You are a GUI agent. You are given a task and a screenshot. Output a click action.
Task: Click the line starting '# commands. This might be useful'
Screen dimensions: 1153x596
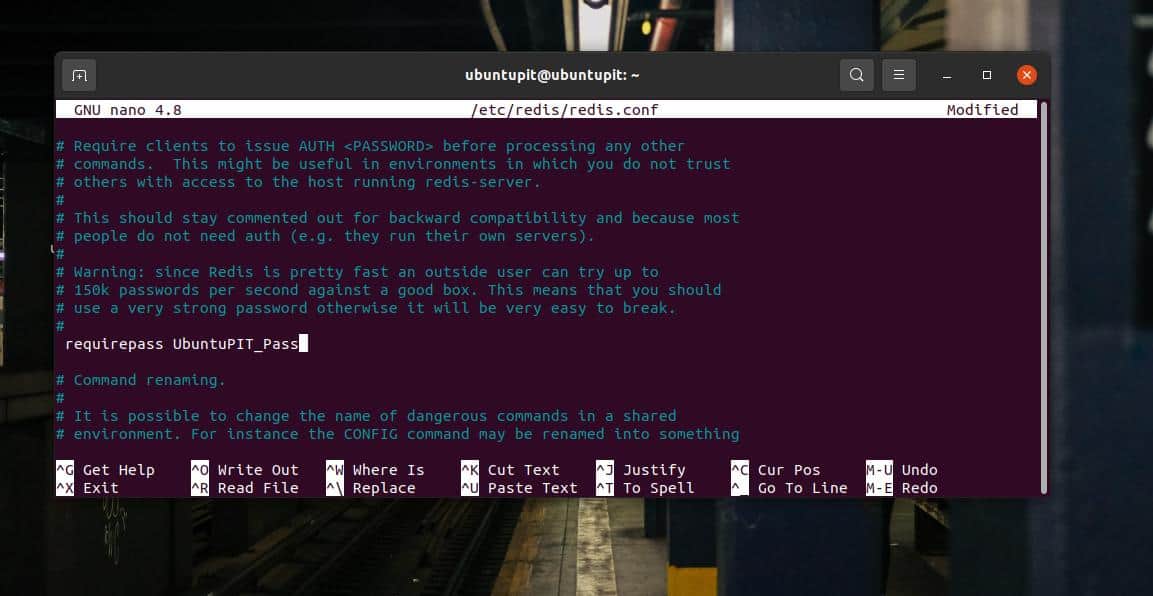coord(393,164)
